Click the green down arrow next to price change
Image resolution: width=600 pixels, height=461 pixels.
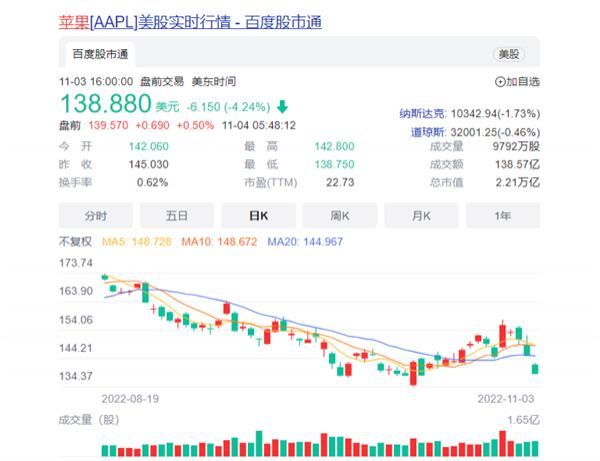[283, 106]
